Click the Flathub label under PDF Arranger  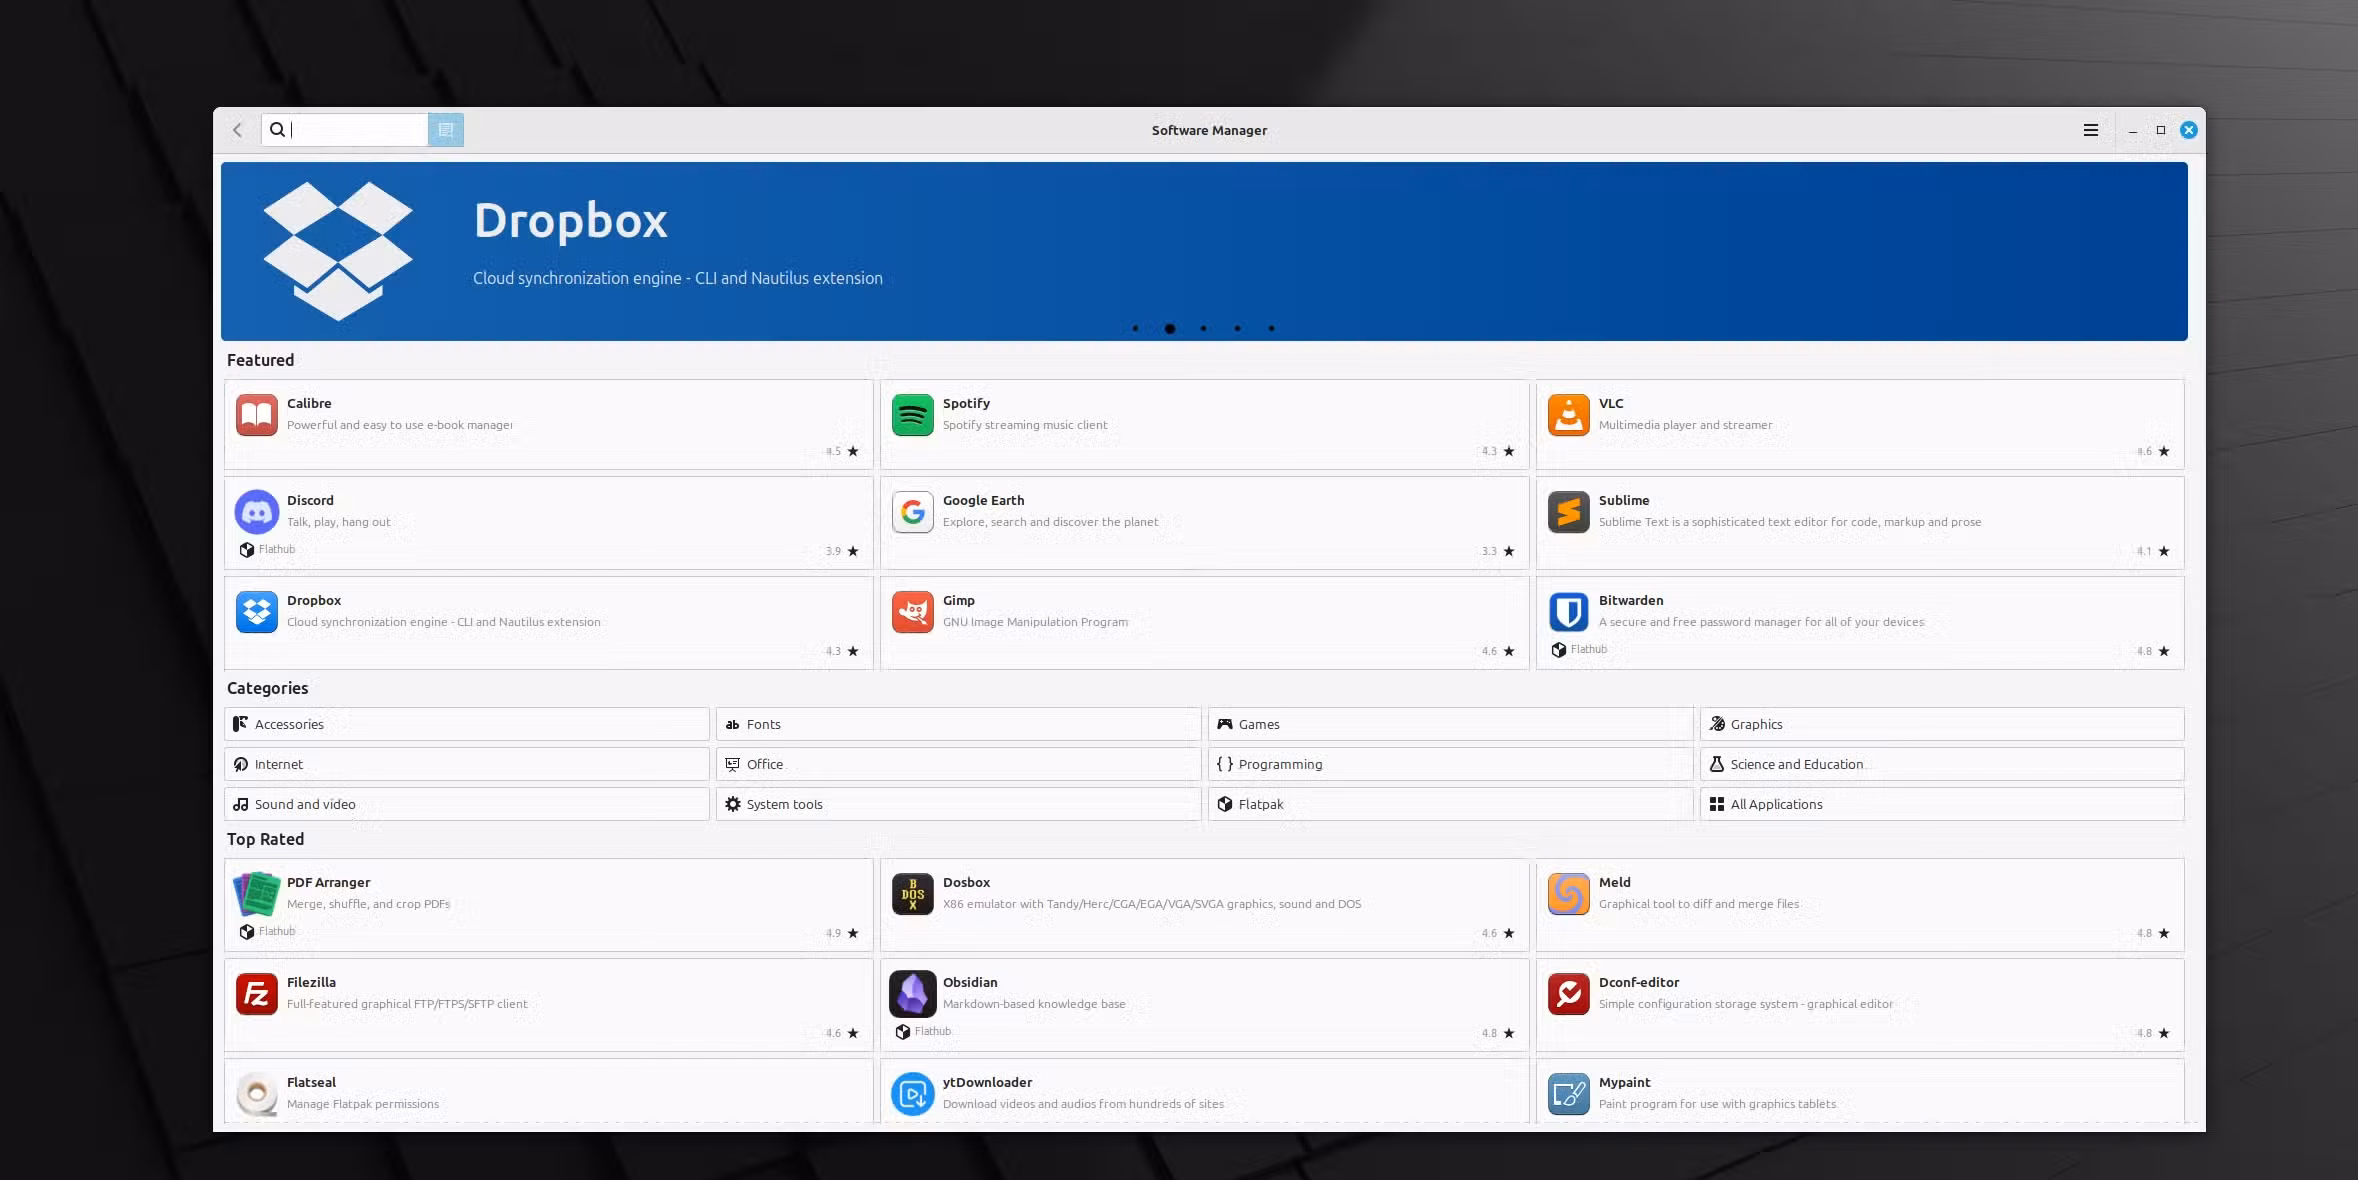point(277,931)
